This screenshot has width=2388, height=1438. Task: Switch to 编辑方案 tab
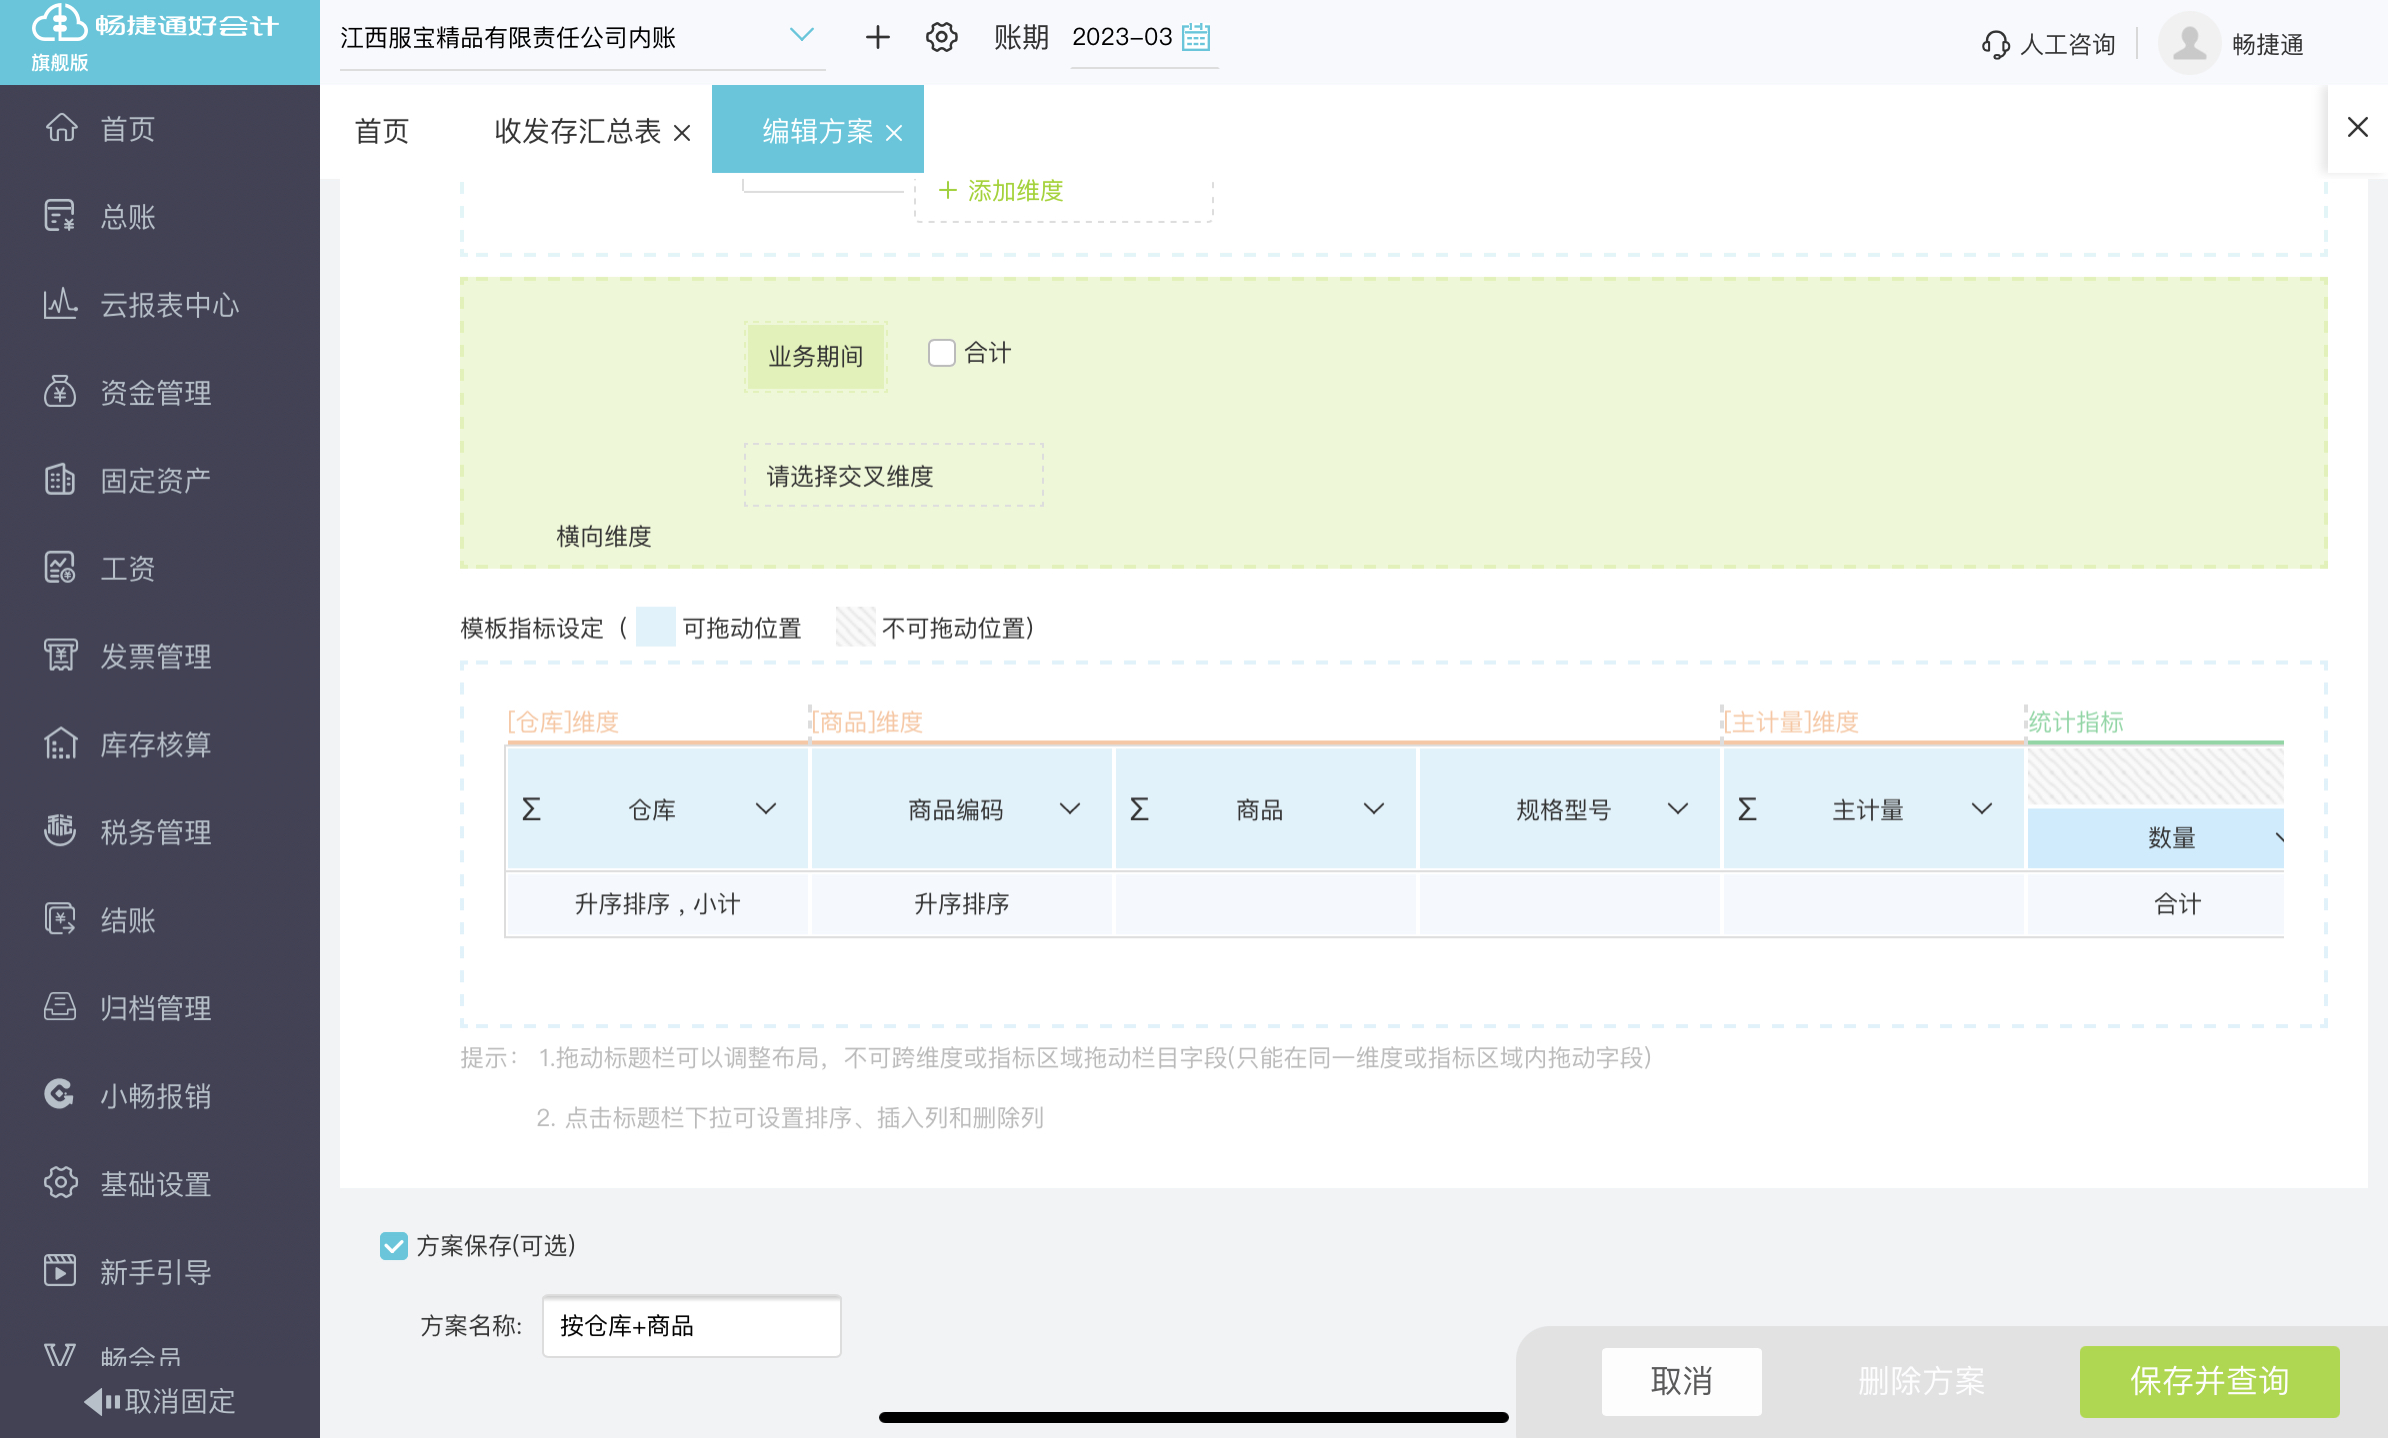point(814,128)
